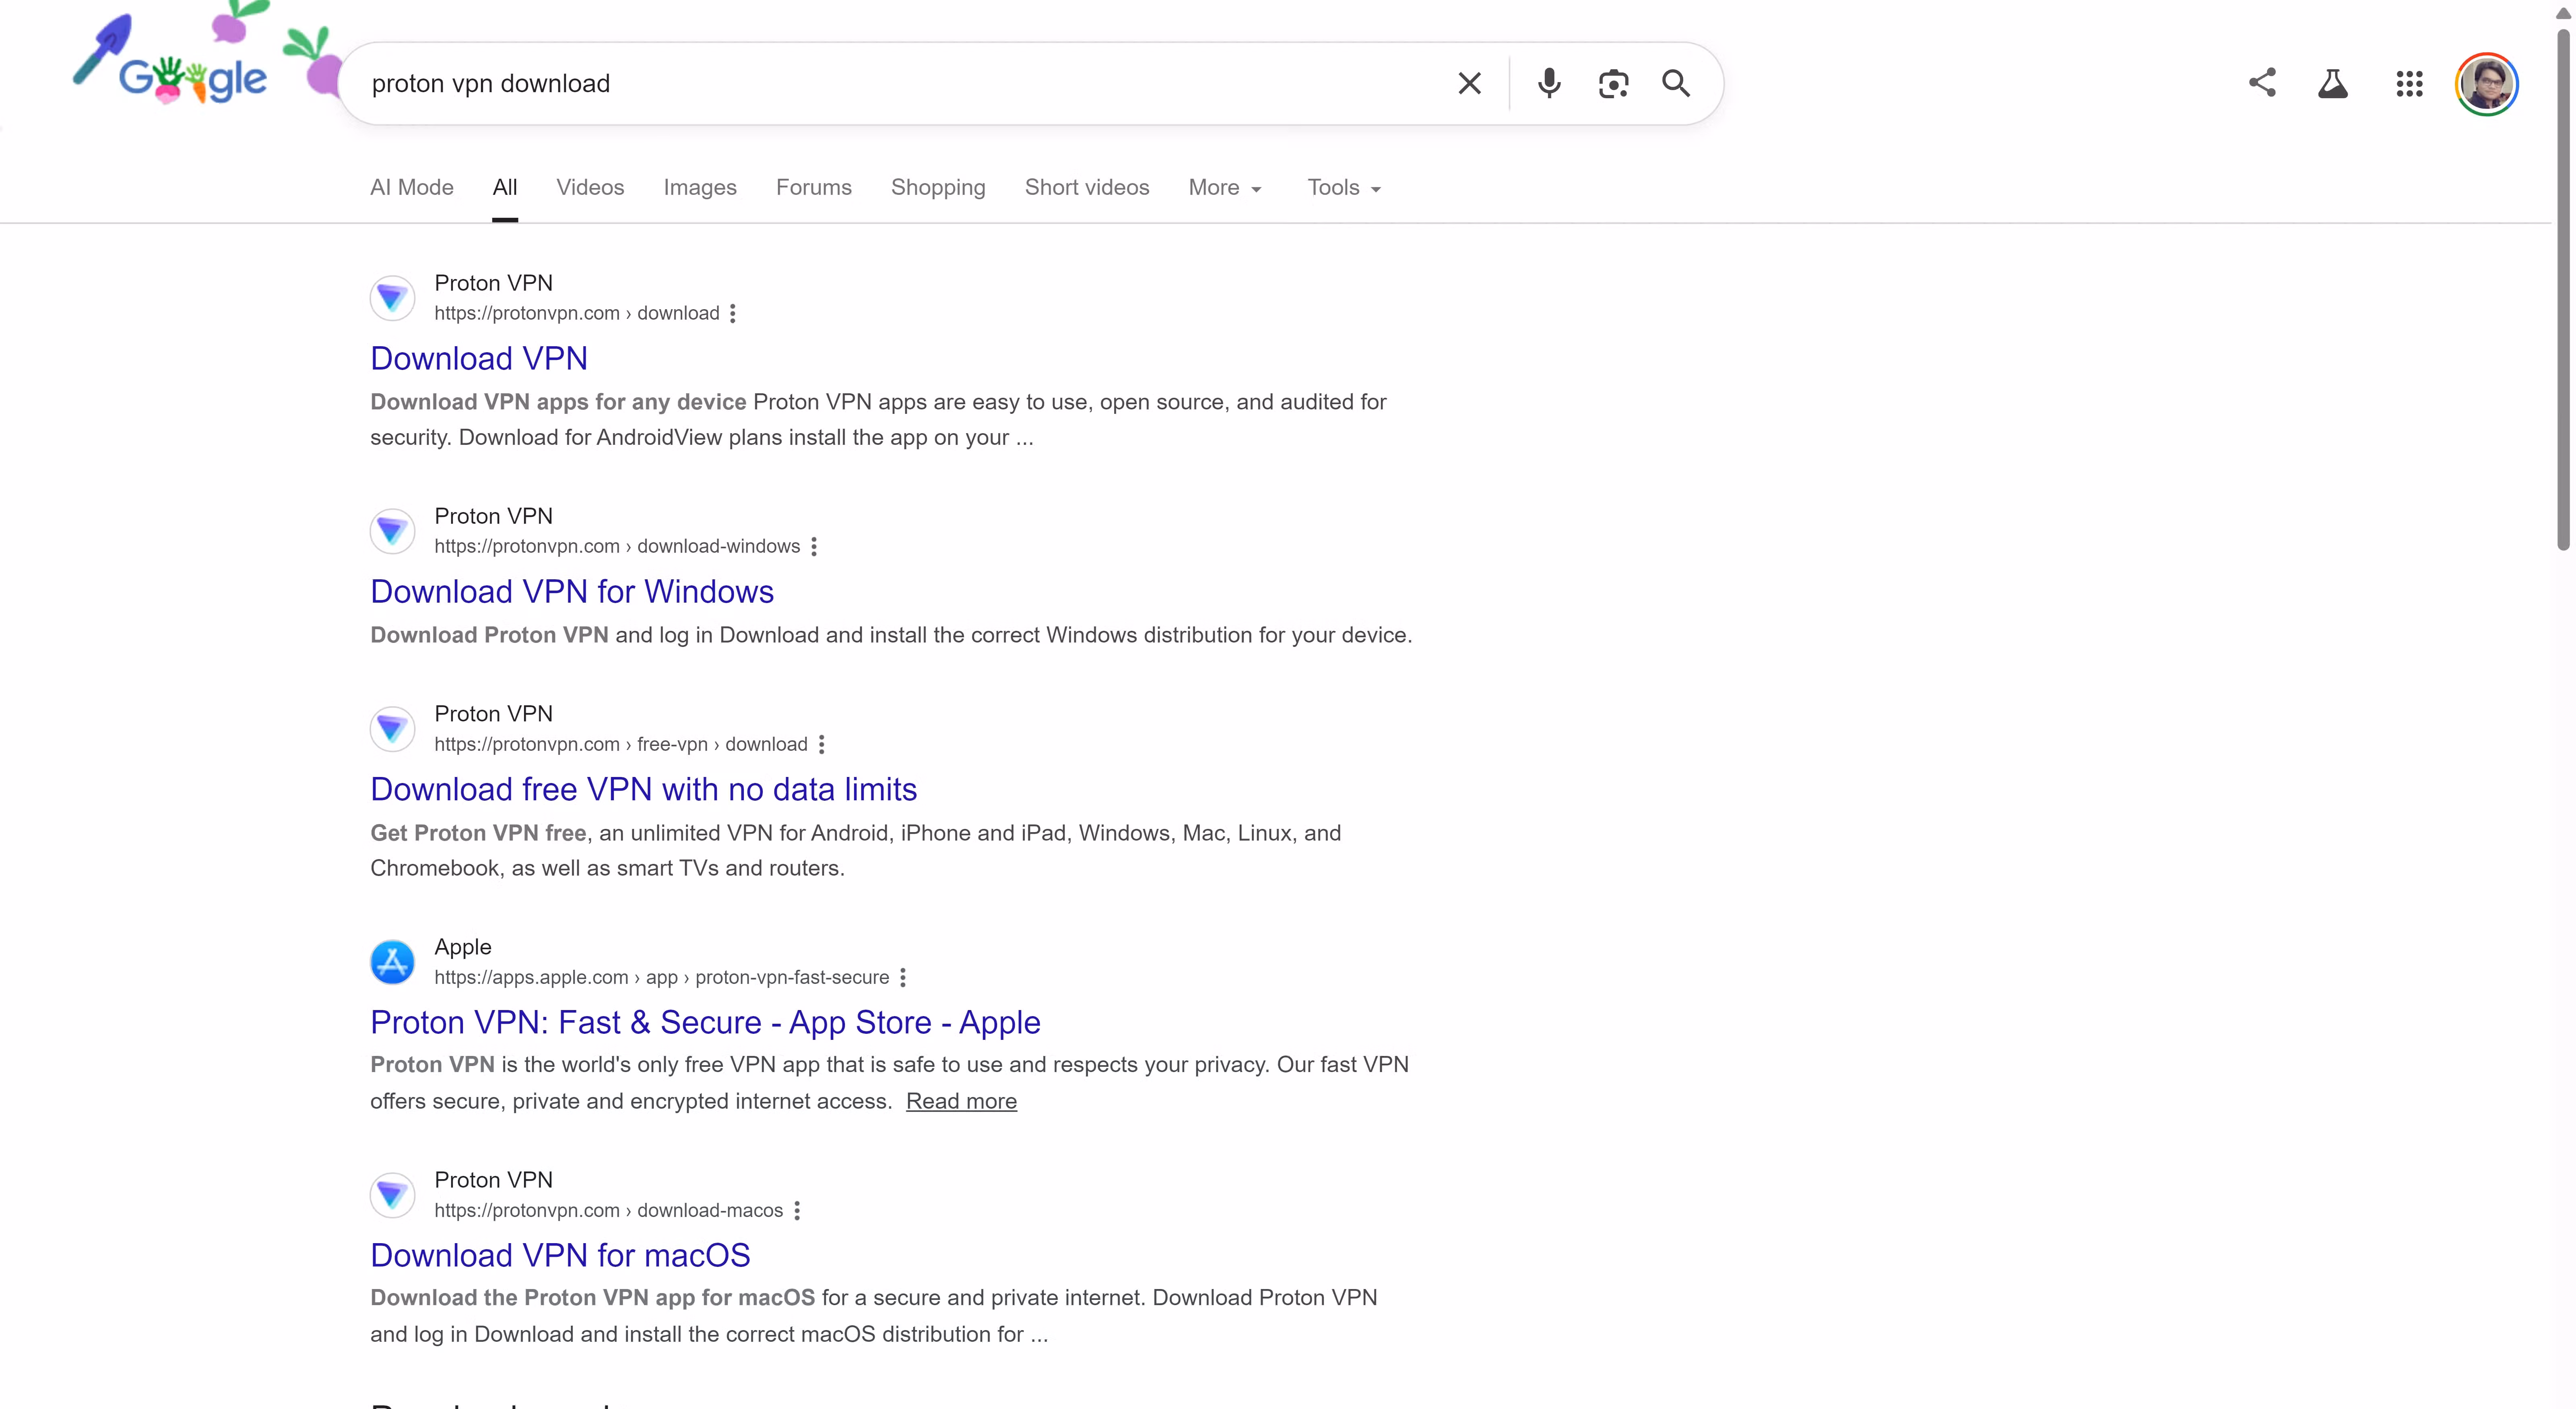Switch to the Short videos tab
This screenshot has width=2576, height=1409.
tap(1087, 188)
